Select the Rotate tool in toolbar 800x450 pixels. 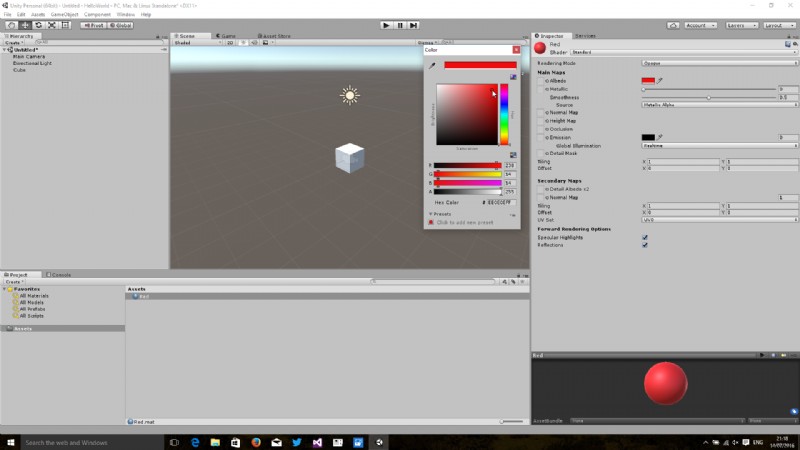(x=38, y=25)
